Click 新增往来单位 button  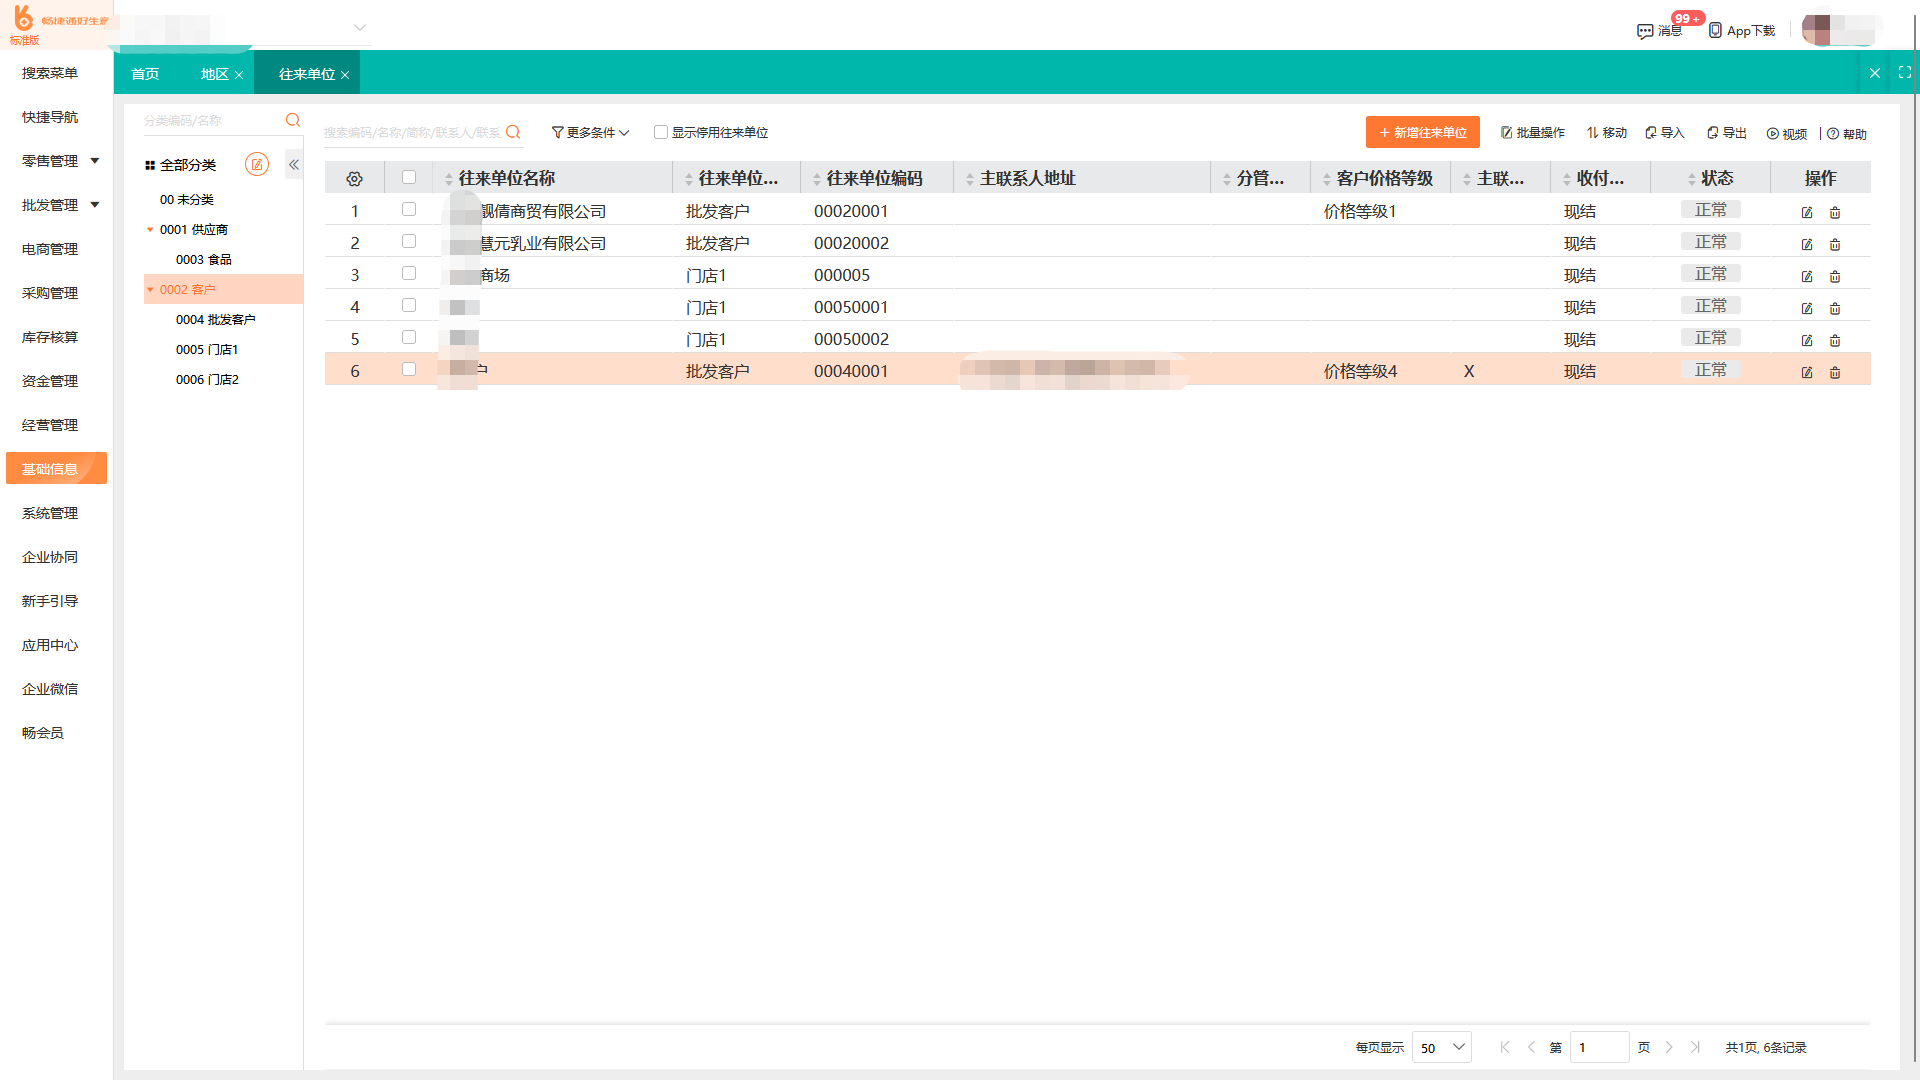point(1425,131)
